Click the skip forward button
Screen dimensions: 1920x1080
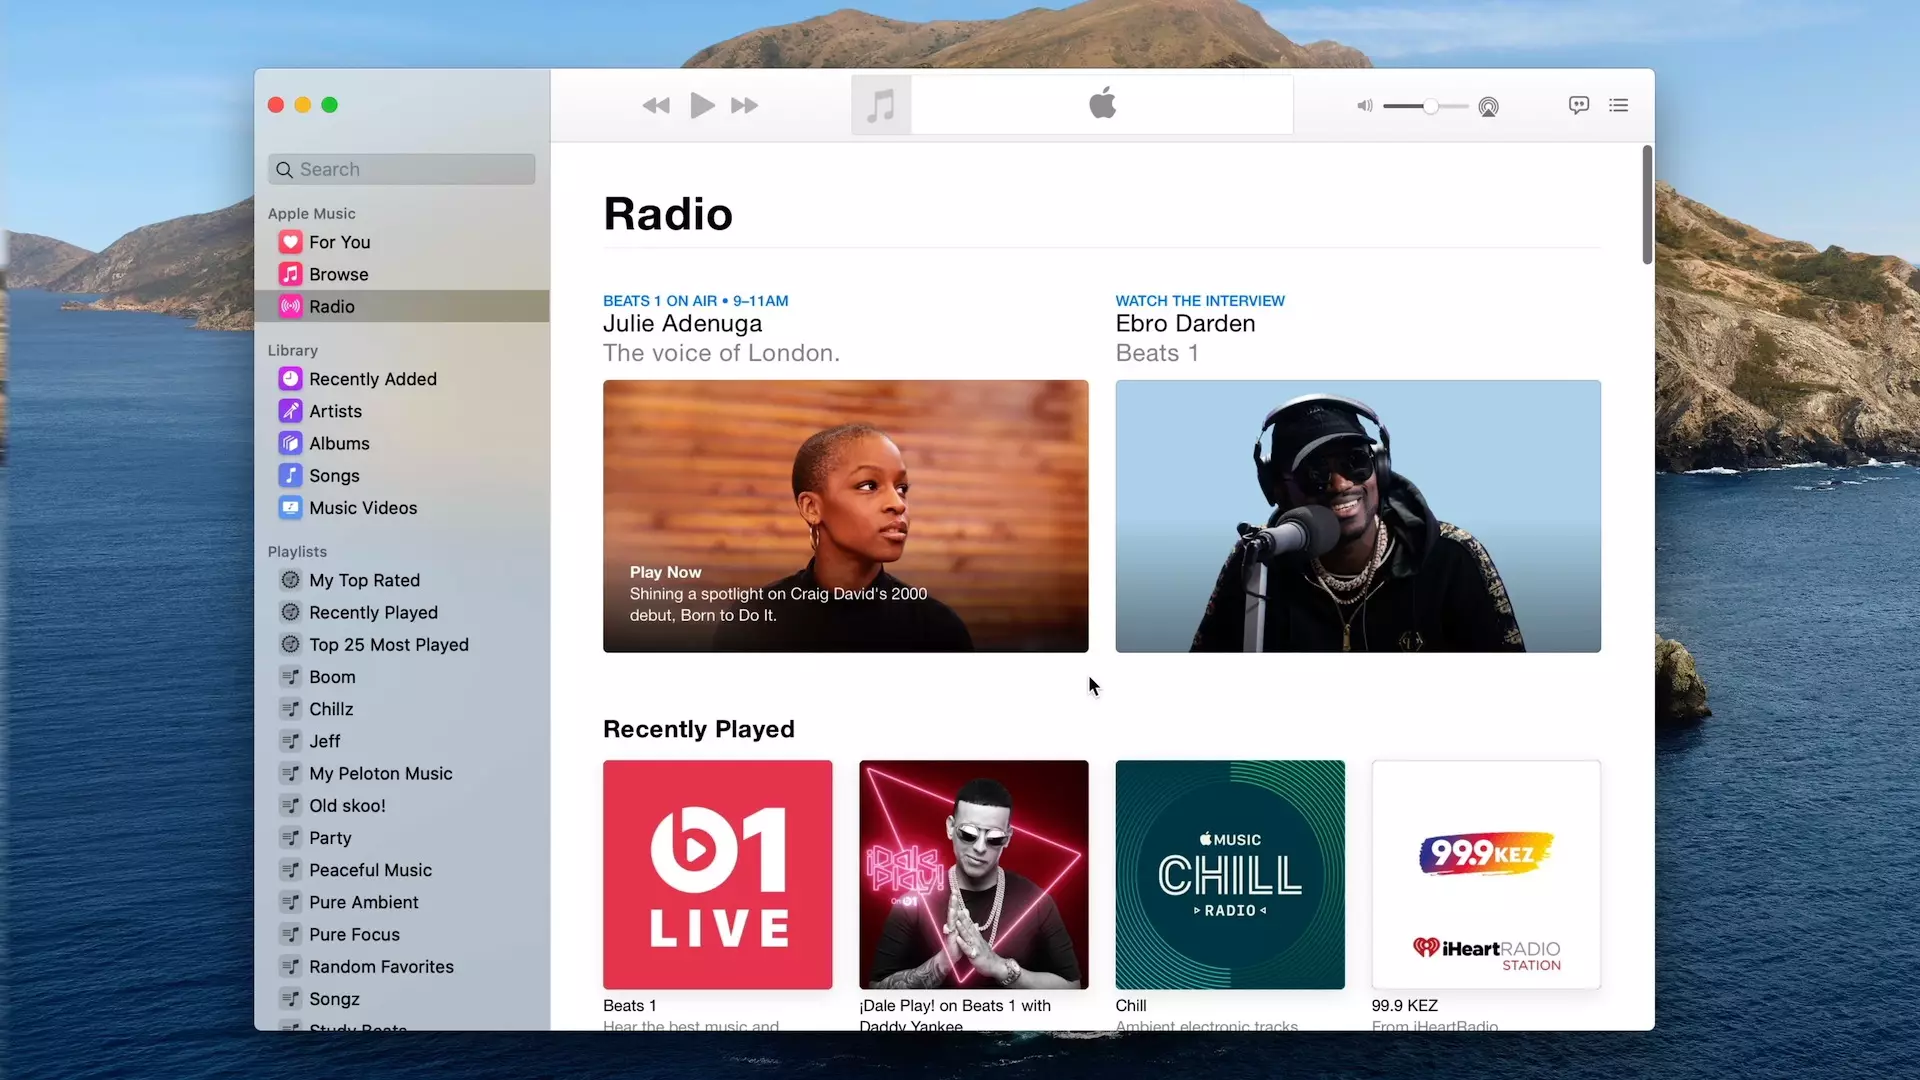[742, 105]
